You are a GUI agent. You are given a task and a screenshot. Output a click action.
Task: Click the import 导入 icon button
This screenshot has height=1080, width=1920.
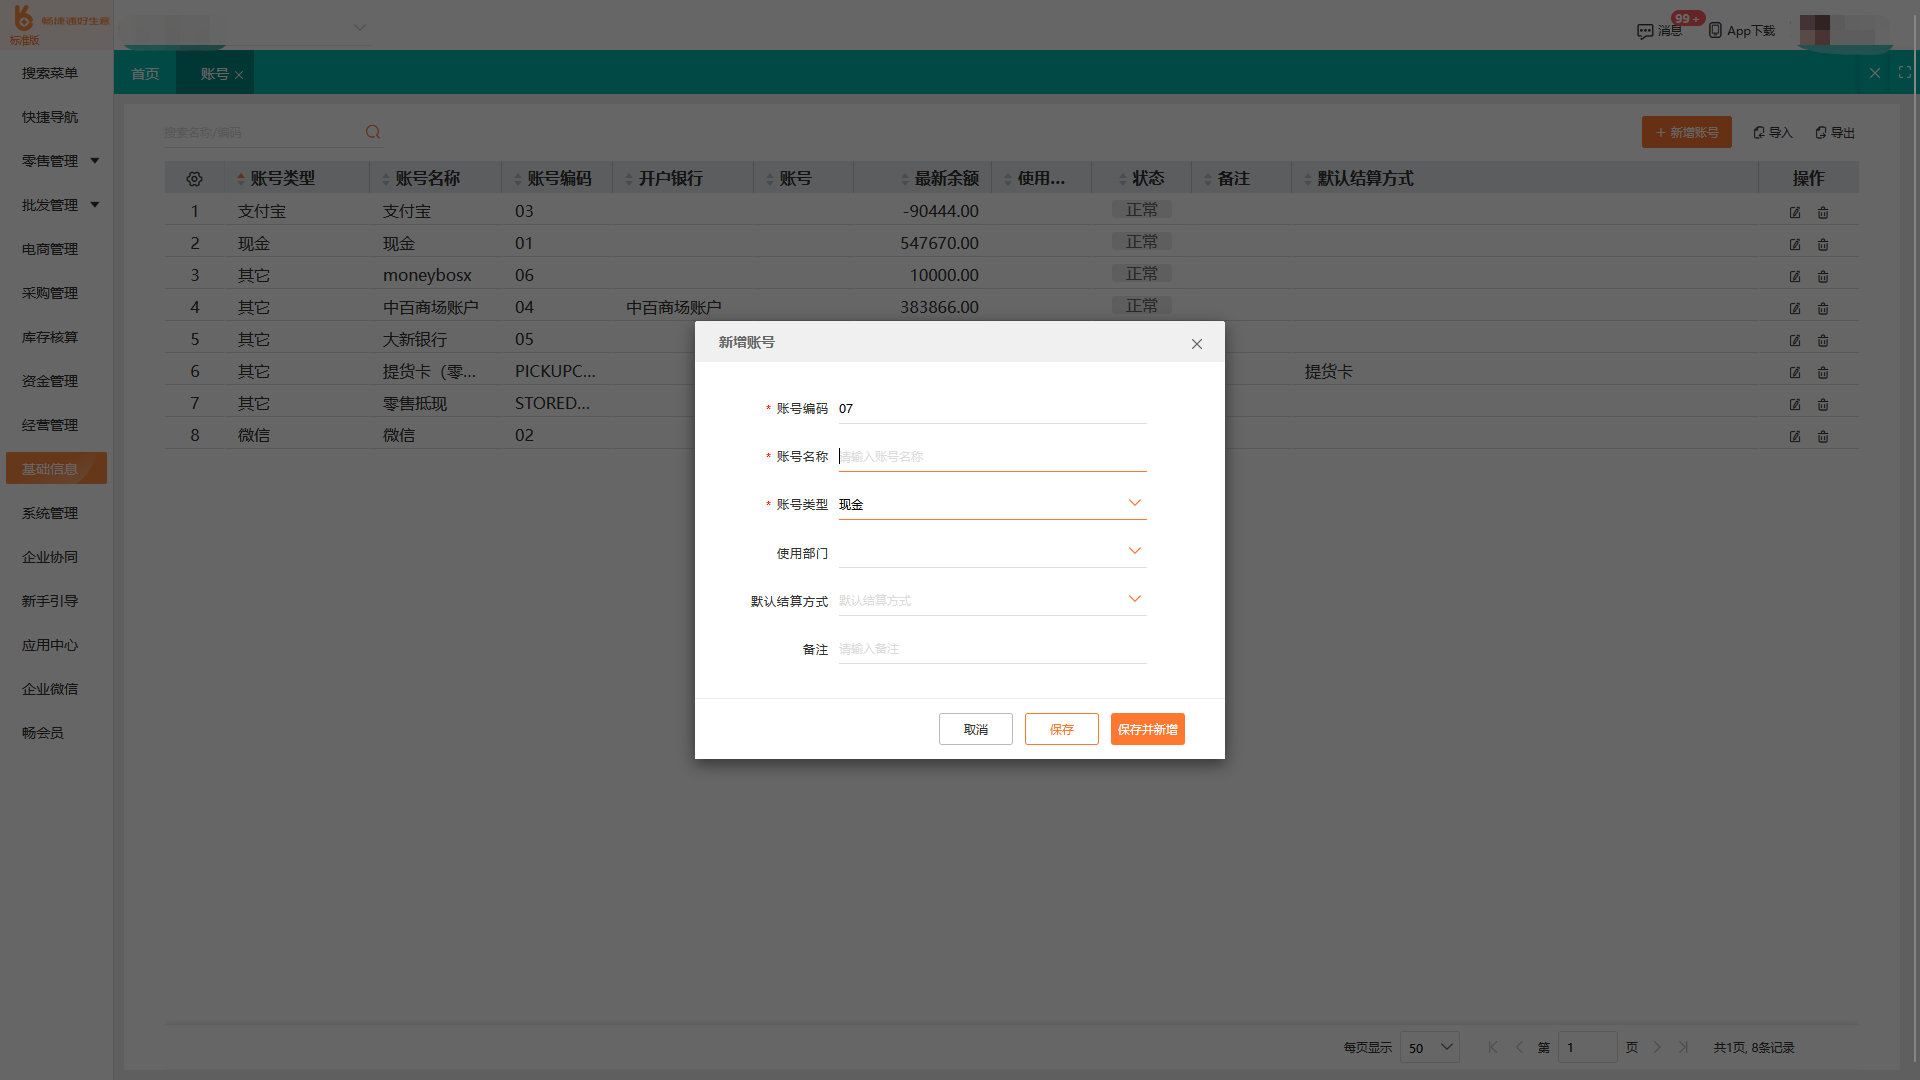pyautogui.click(x=1774, y=132)
